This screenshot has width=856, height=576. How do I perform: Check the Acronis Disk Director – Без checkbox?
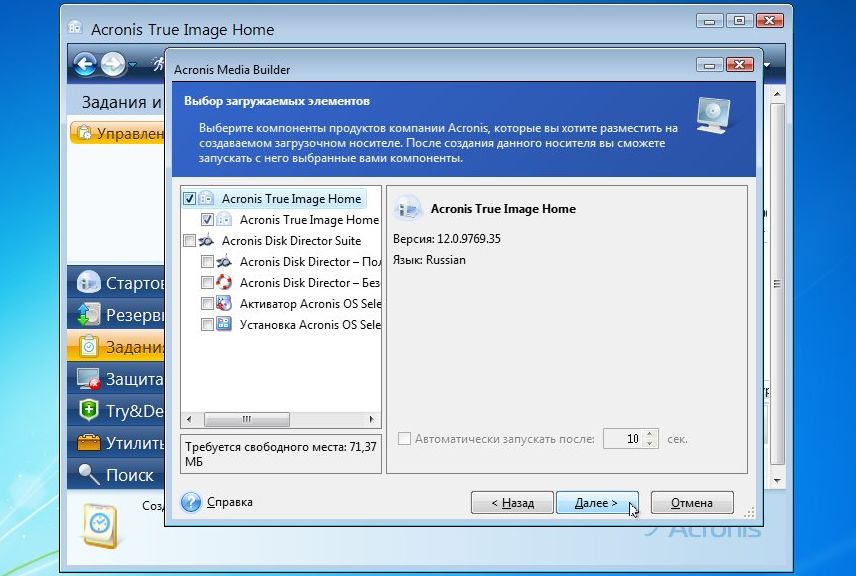coord(207,282)
